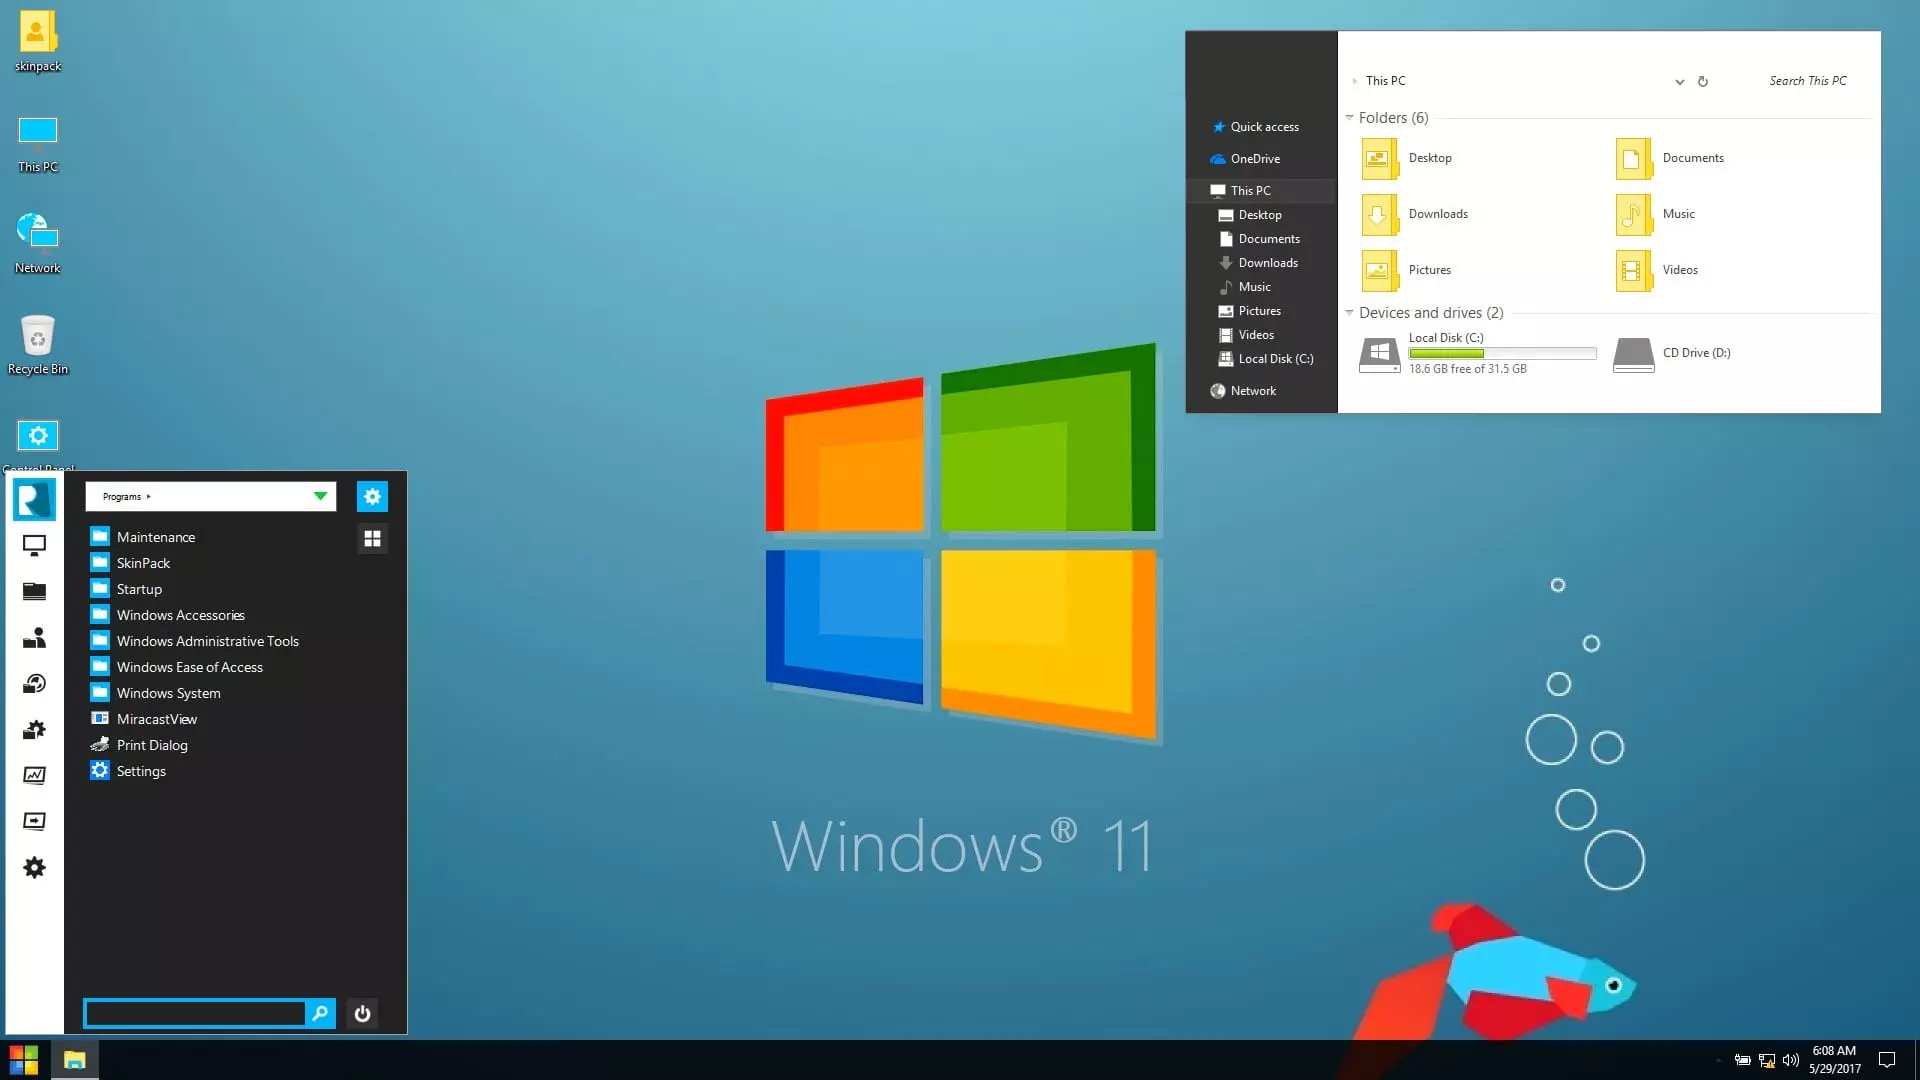Click the taskbar Start button
Viewport: 1920px width, 1080px height.
pos(24,1059)
